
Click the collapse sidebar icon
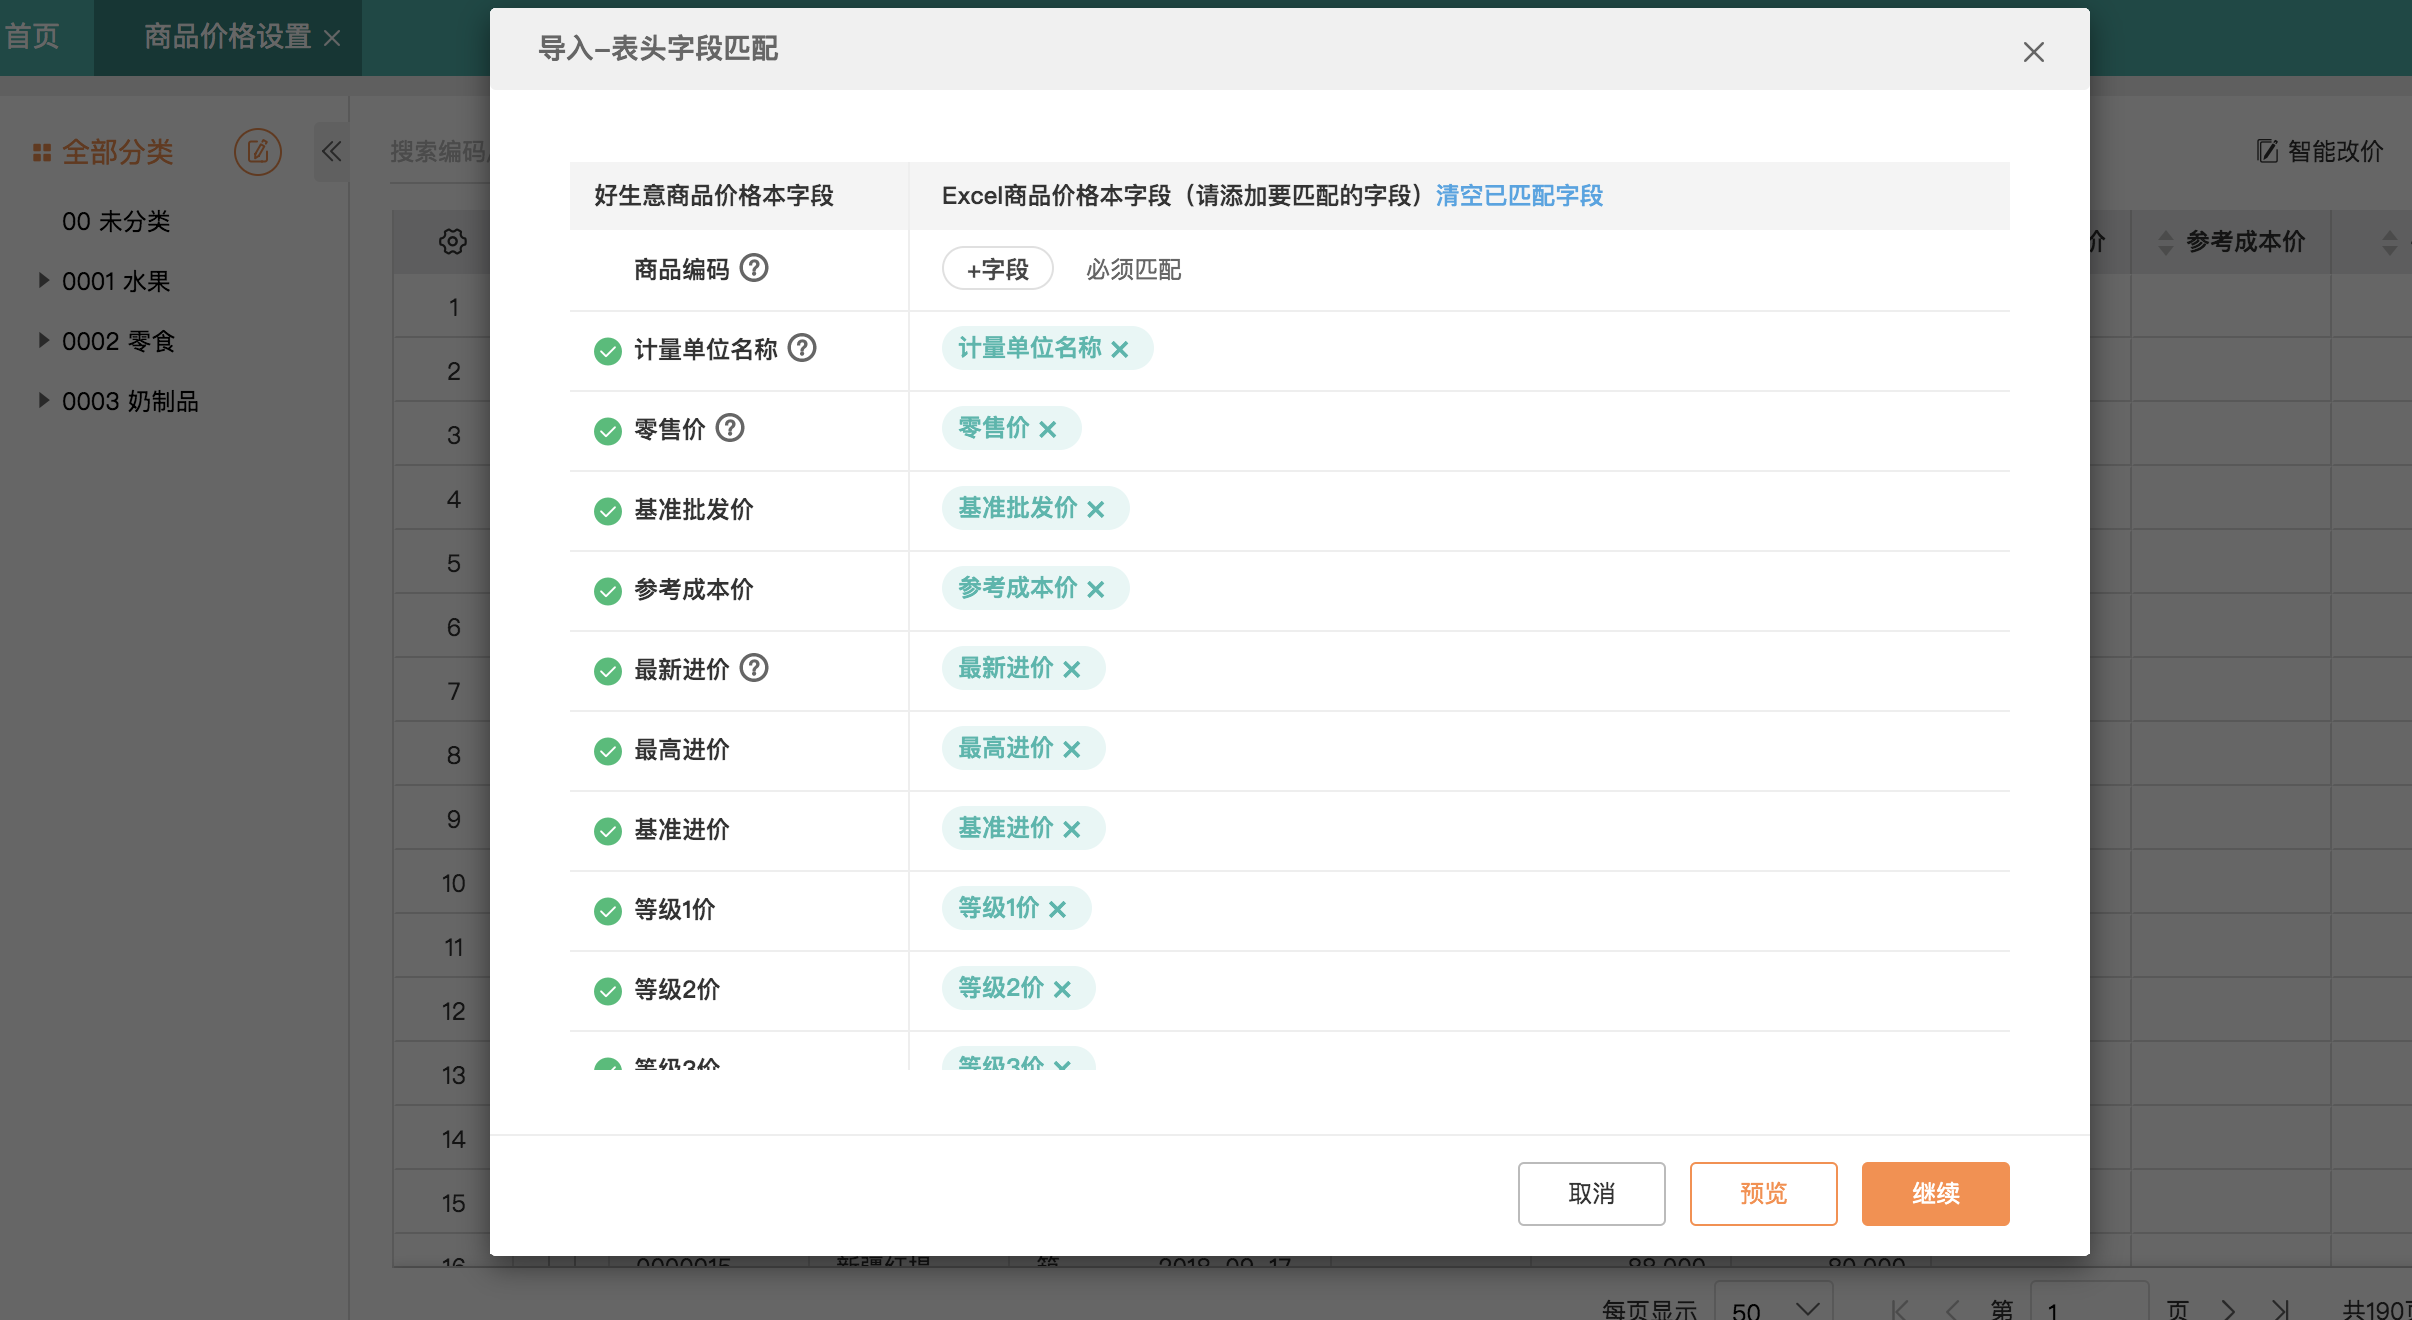[332, 151]
